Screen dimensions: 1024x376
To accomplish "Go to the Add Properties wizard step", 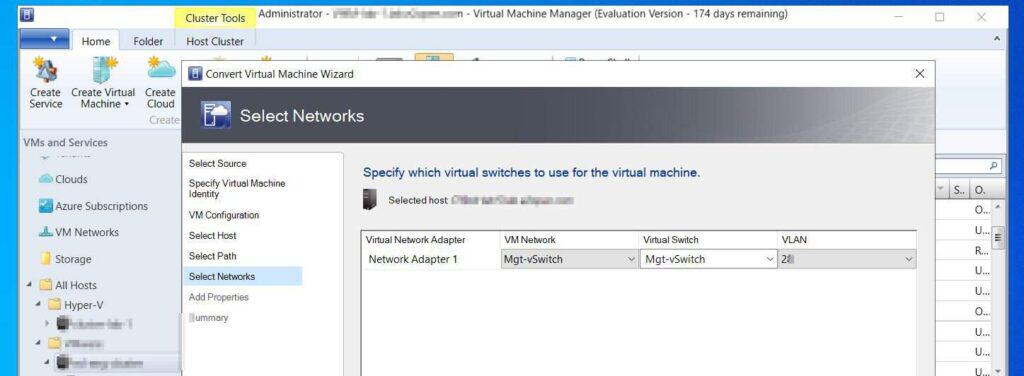I will tap(219, 297).
